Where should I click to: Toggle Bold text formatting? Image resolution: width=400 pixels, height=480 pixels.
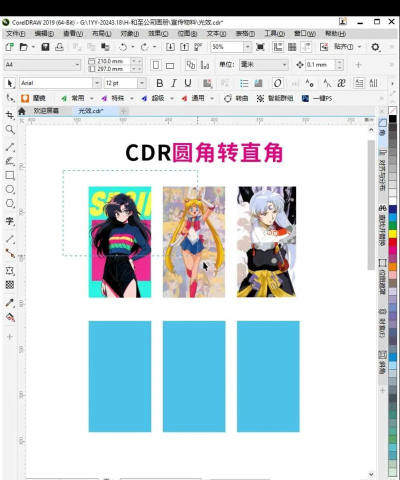[x=160, y=83]
